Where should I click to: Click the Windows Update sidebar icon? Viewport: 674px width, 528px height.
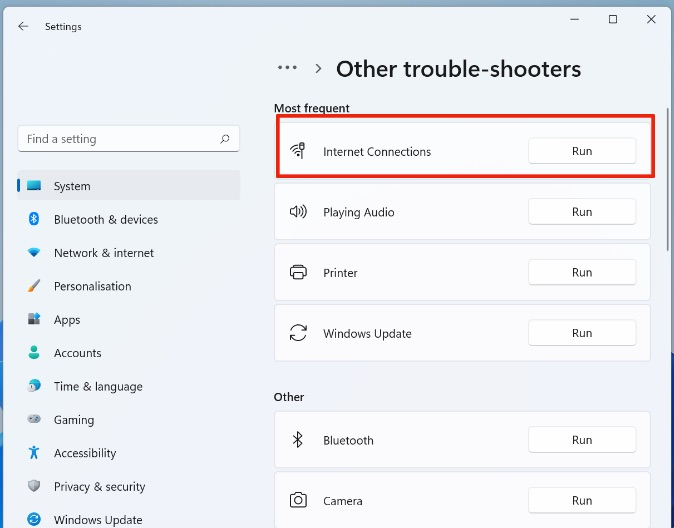pos(34,519)
